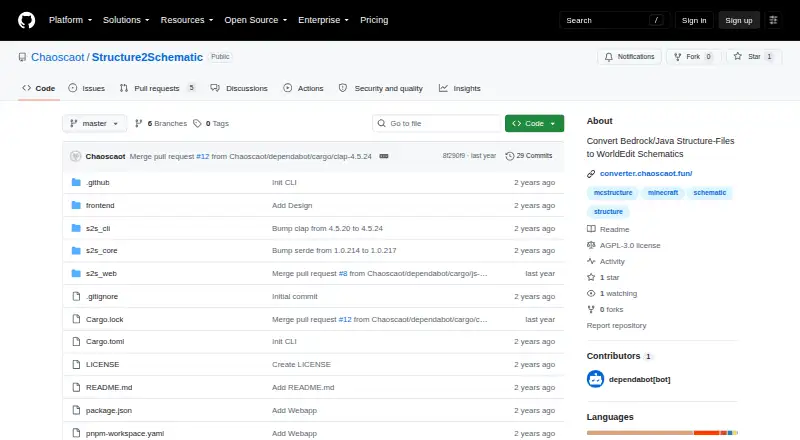Go to GitHub home via Octocat logo
The height and width of the screenshot is (440, 800).
[27, 20]
